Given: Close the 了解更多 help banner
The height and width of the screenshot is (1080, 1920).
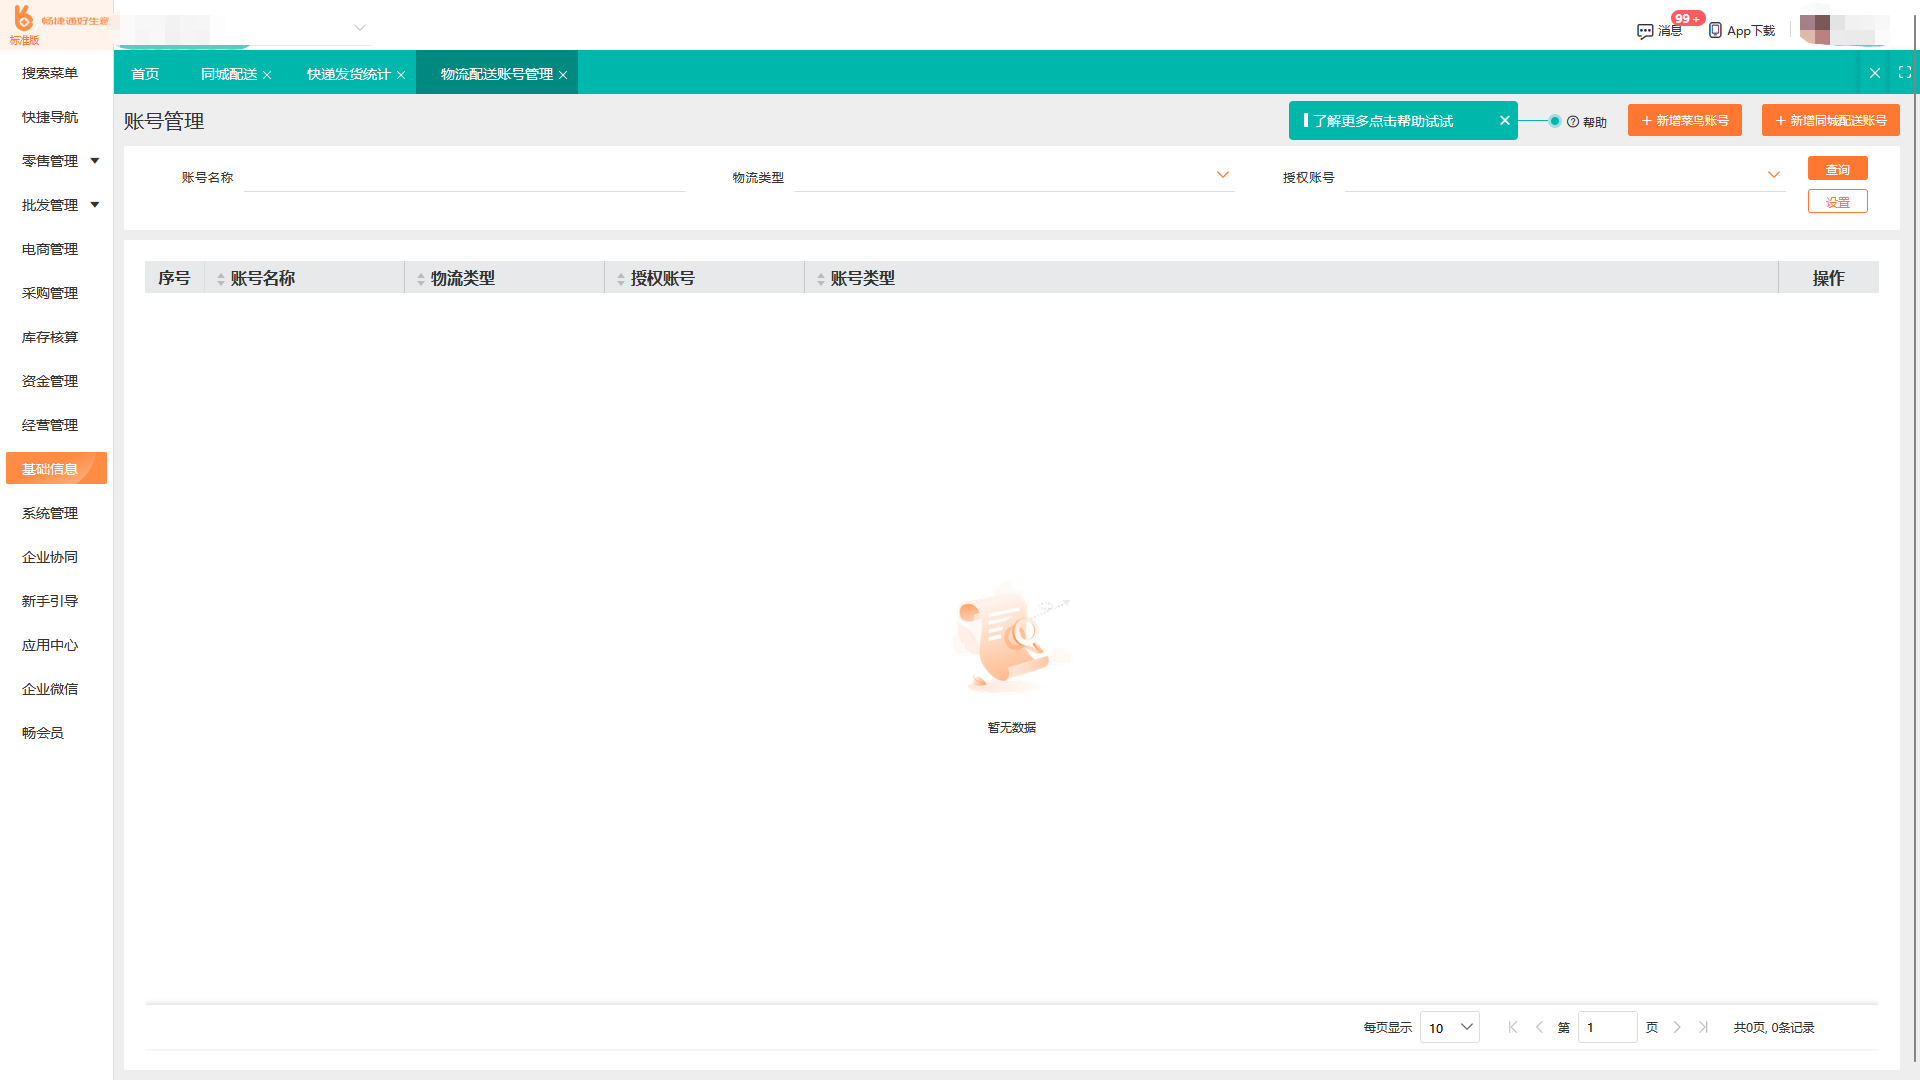Looking at the screenshot, I should [1503, 120].
